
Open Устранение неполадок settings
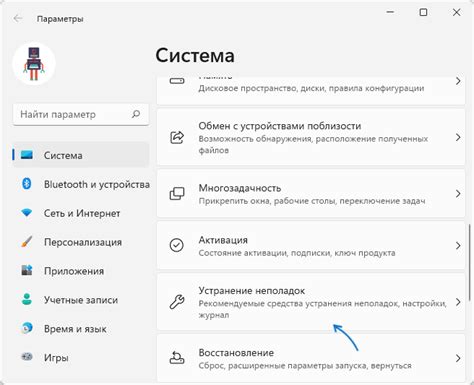click(x=311, y=302)
